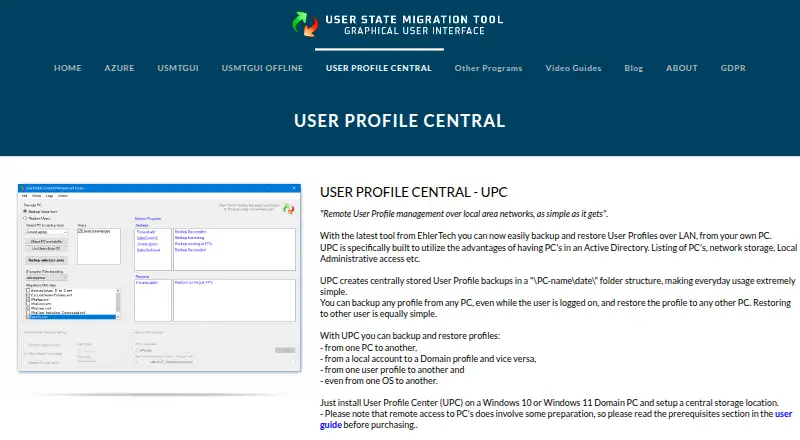Click the line '- from one PC to another,'

368,348
